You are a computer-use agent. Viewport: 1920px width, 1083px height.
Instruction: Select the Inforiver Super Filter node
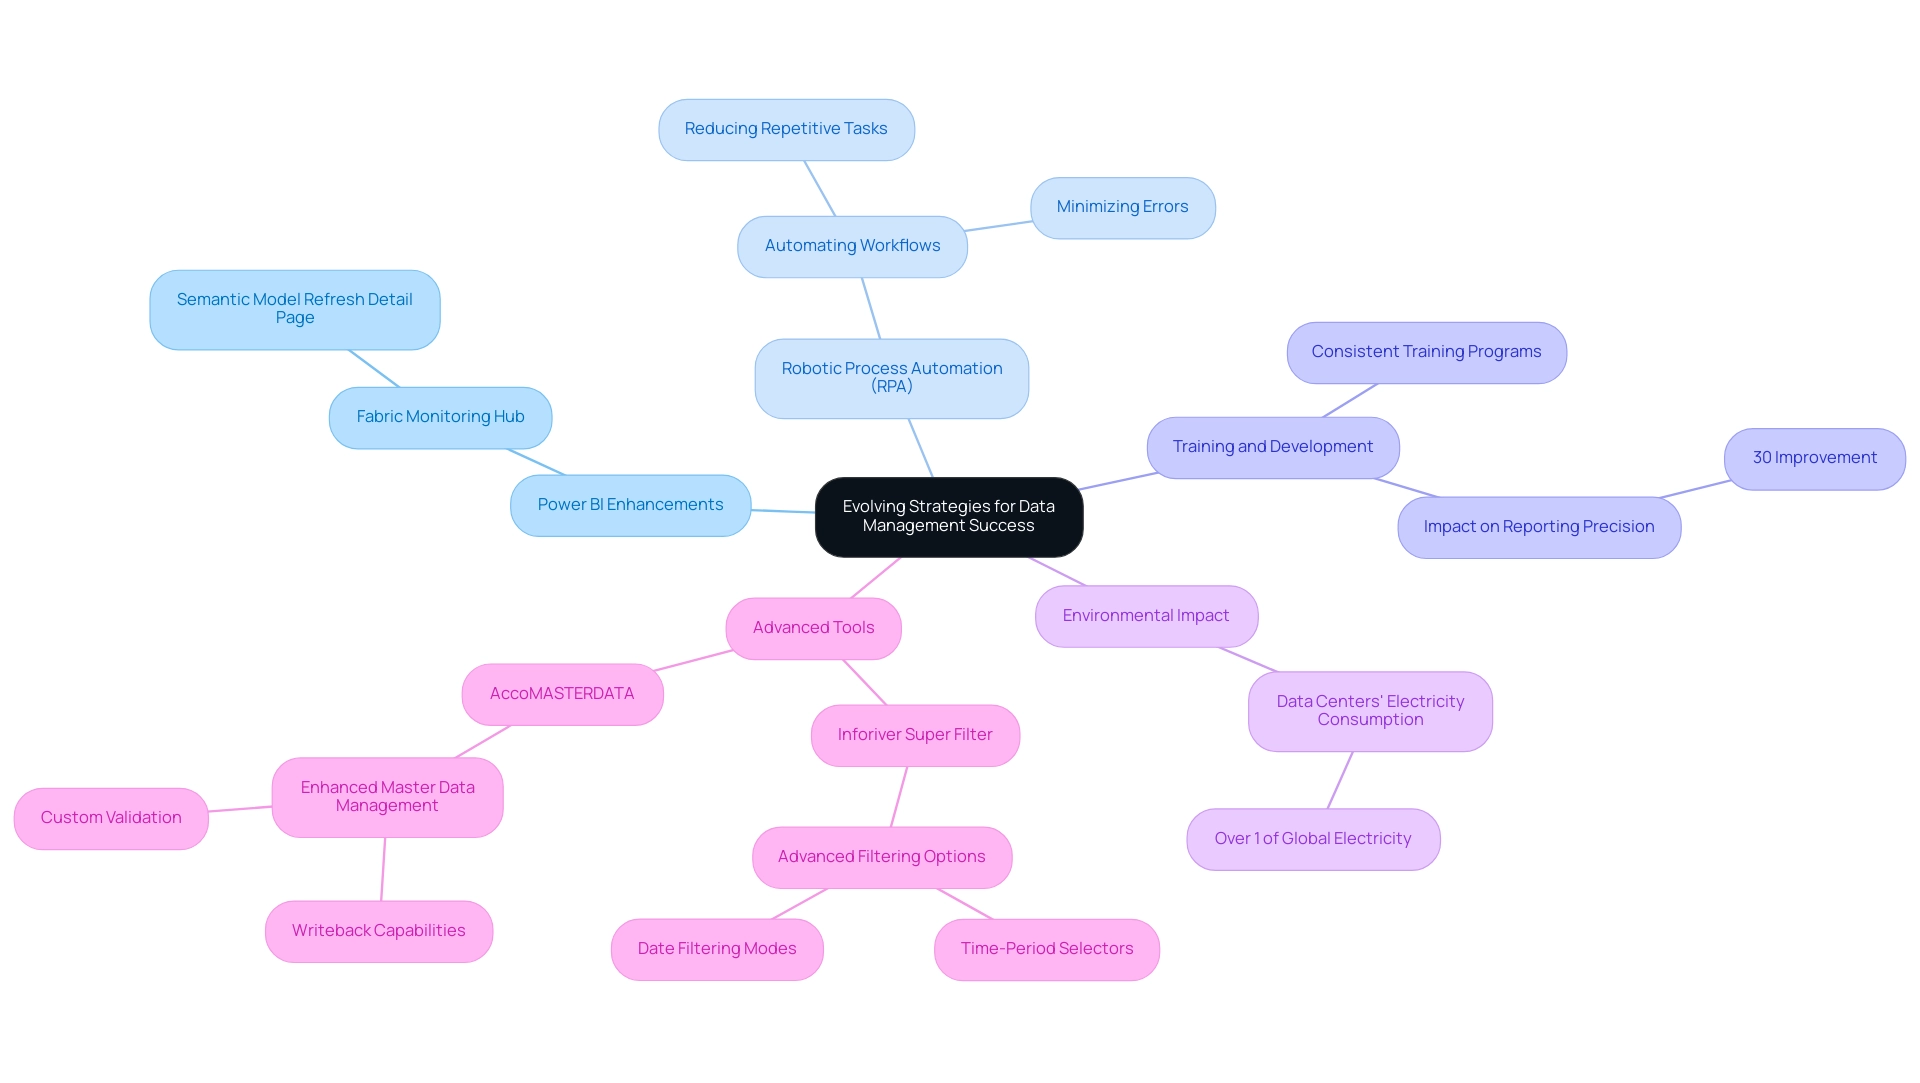pos(913,733)
